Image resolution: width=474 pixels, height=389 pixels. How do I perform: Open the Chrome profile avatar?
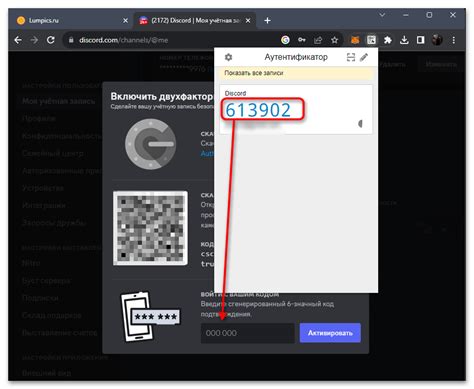click(x=437, y=40)
